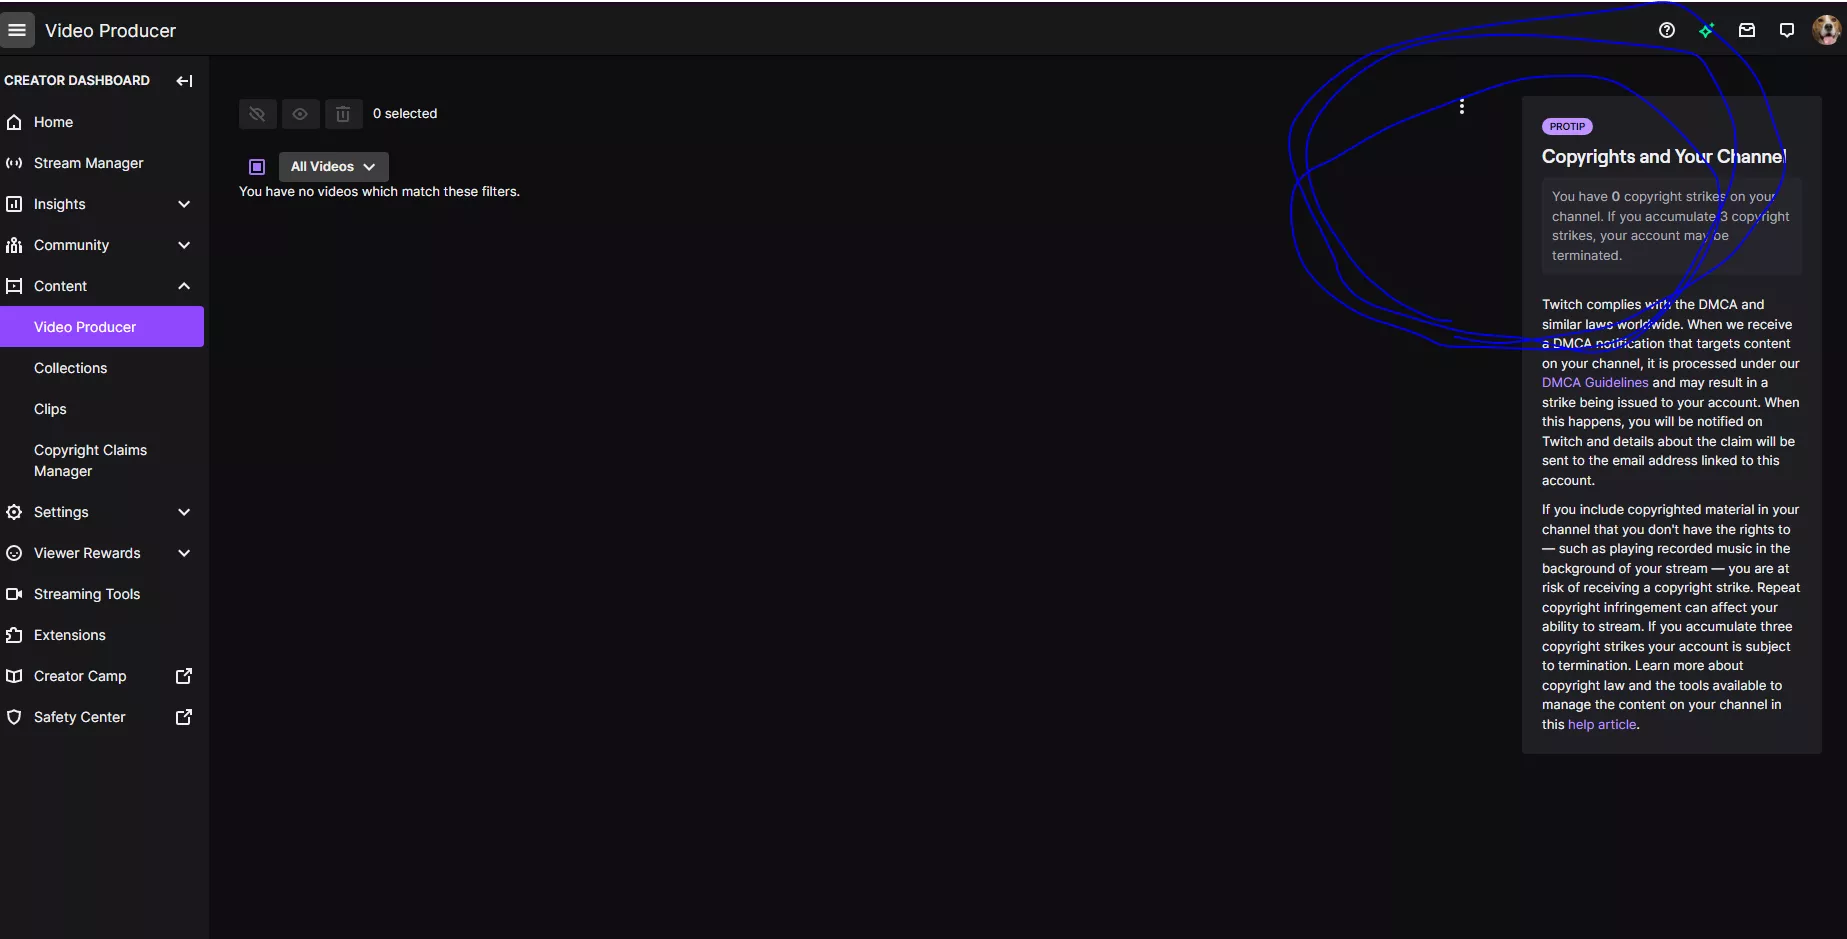Open the DMCA Guidelines link
Screen dimensions: 1847x939
pos(1595,382)
